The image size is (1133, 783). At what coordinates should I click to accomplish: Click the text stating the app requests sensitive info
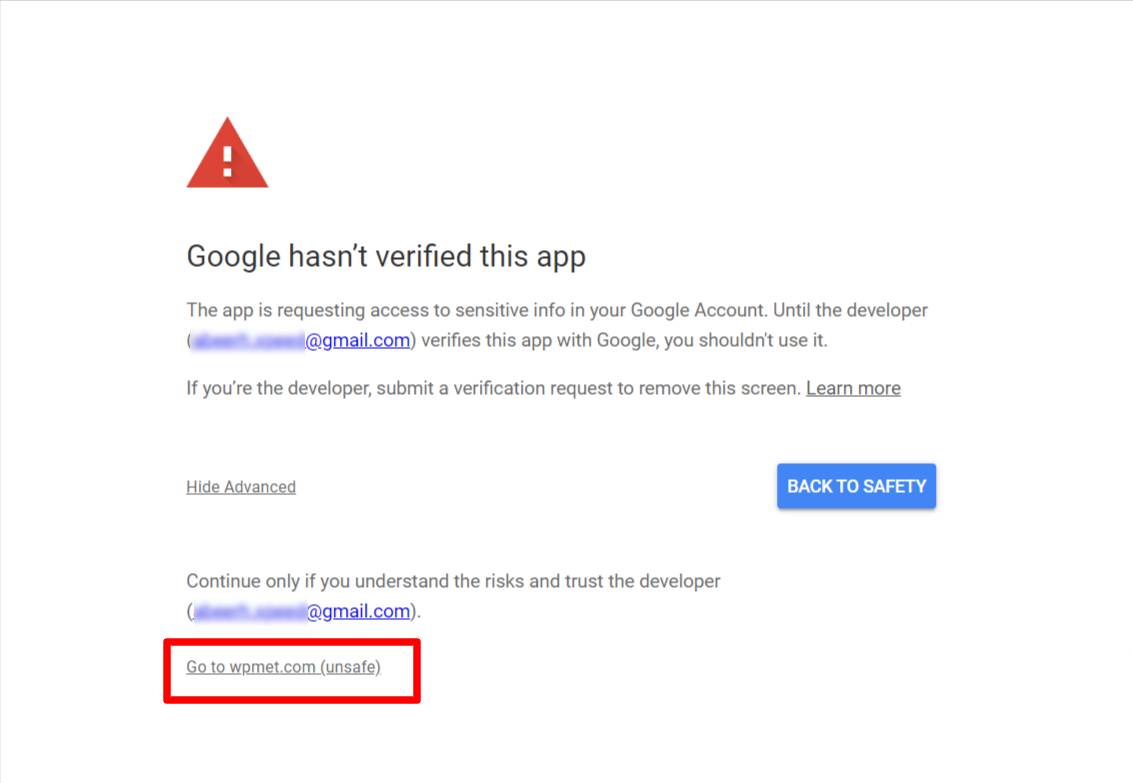click(x=556, y=310)
